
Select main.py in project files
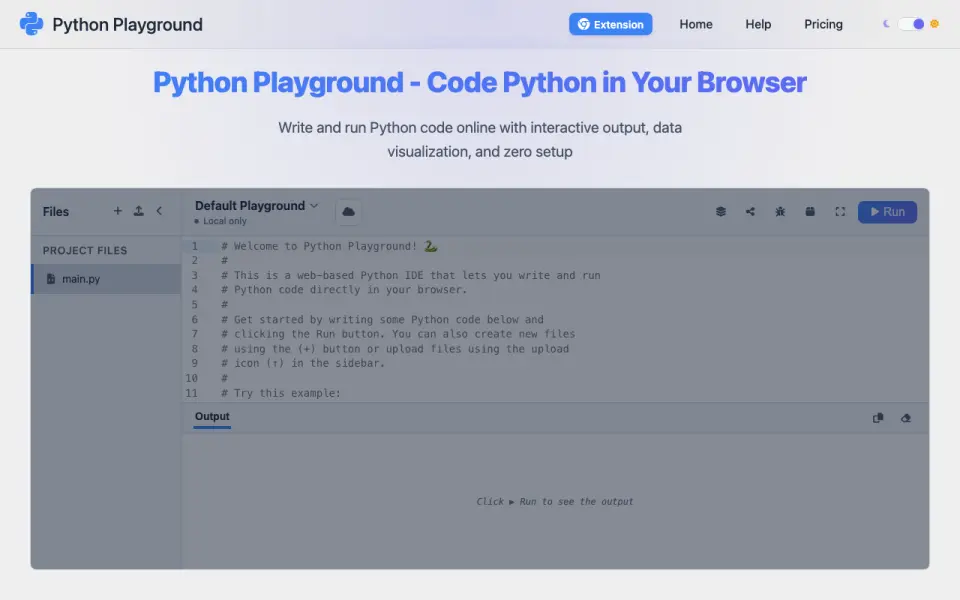click(x=107, y=279)
